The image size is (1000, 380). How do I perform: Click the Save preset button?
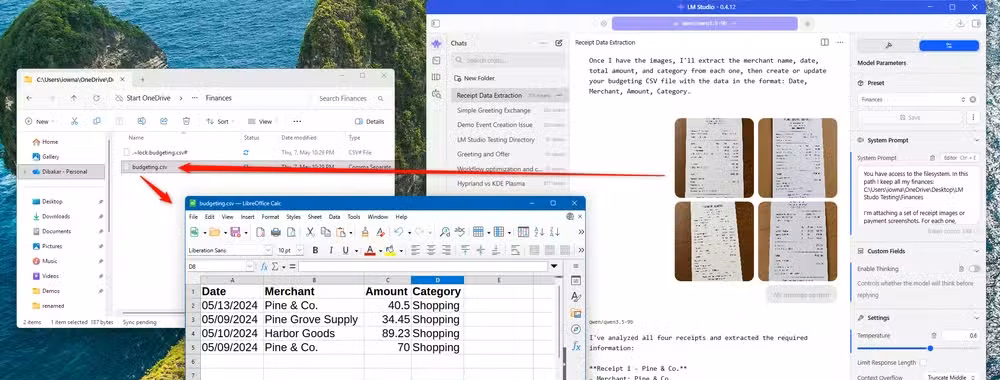click(910, 117)
